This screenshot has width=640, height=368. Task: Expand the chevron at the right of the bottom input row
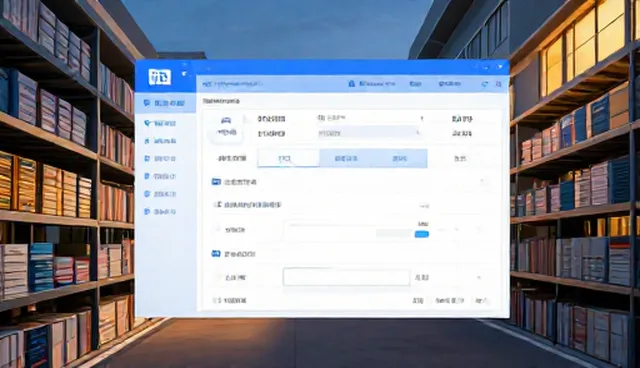[479, 278]
